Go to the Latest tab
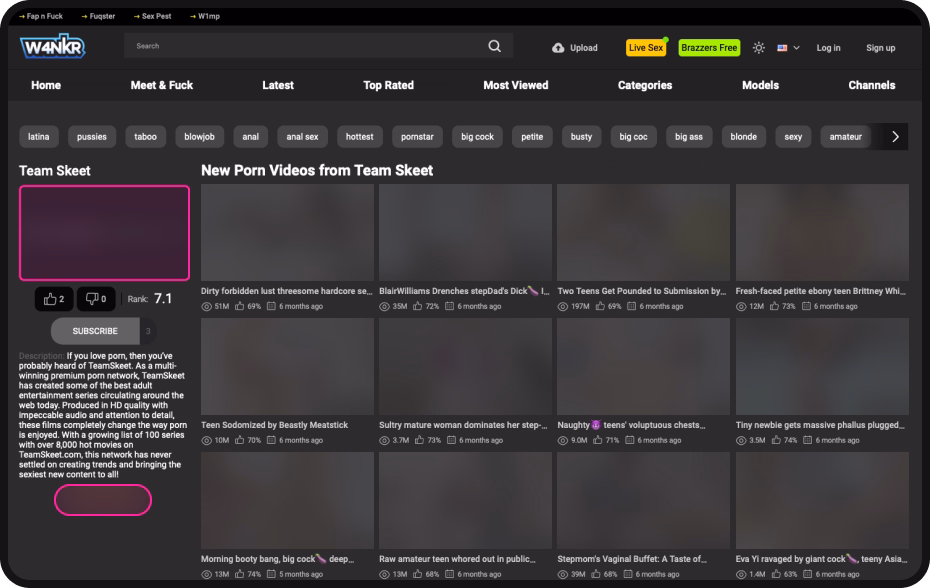Viewport: 930px width, 588px height. pos(278,85)
